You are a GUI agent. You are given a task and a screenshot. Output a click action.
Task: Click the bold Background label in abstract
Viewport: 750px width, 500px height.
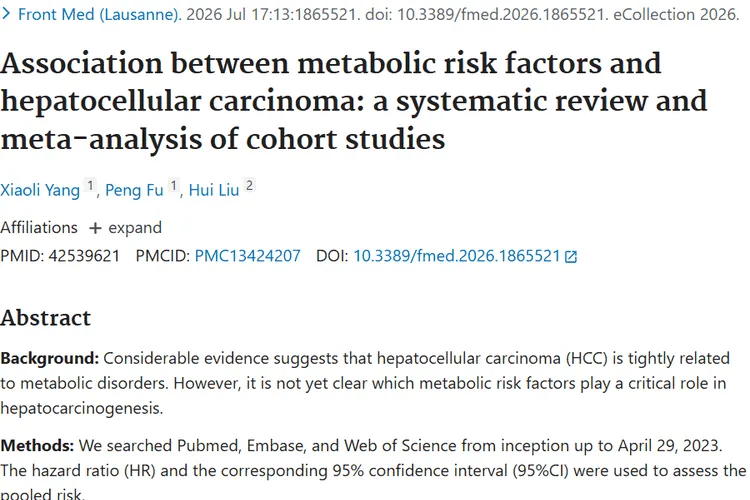(50, 358)
